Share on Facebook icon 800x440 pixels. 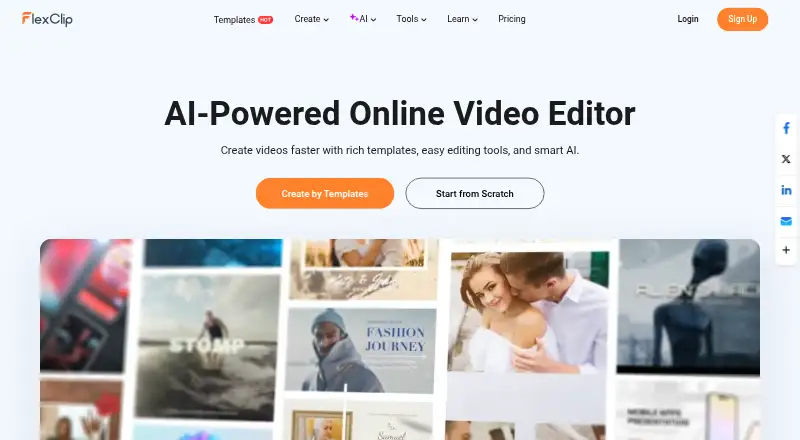[786, 128]
